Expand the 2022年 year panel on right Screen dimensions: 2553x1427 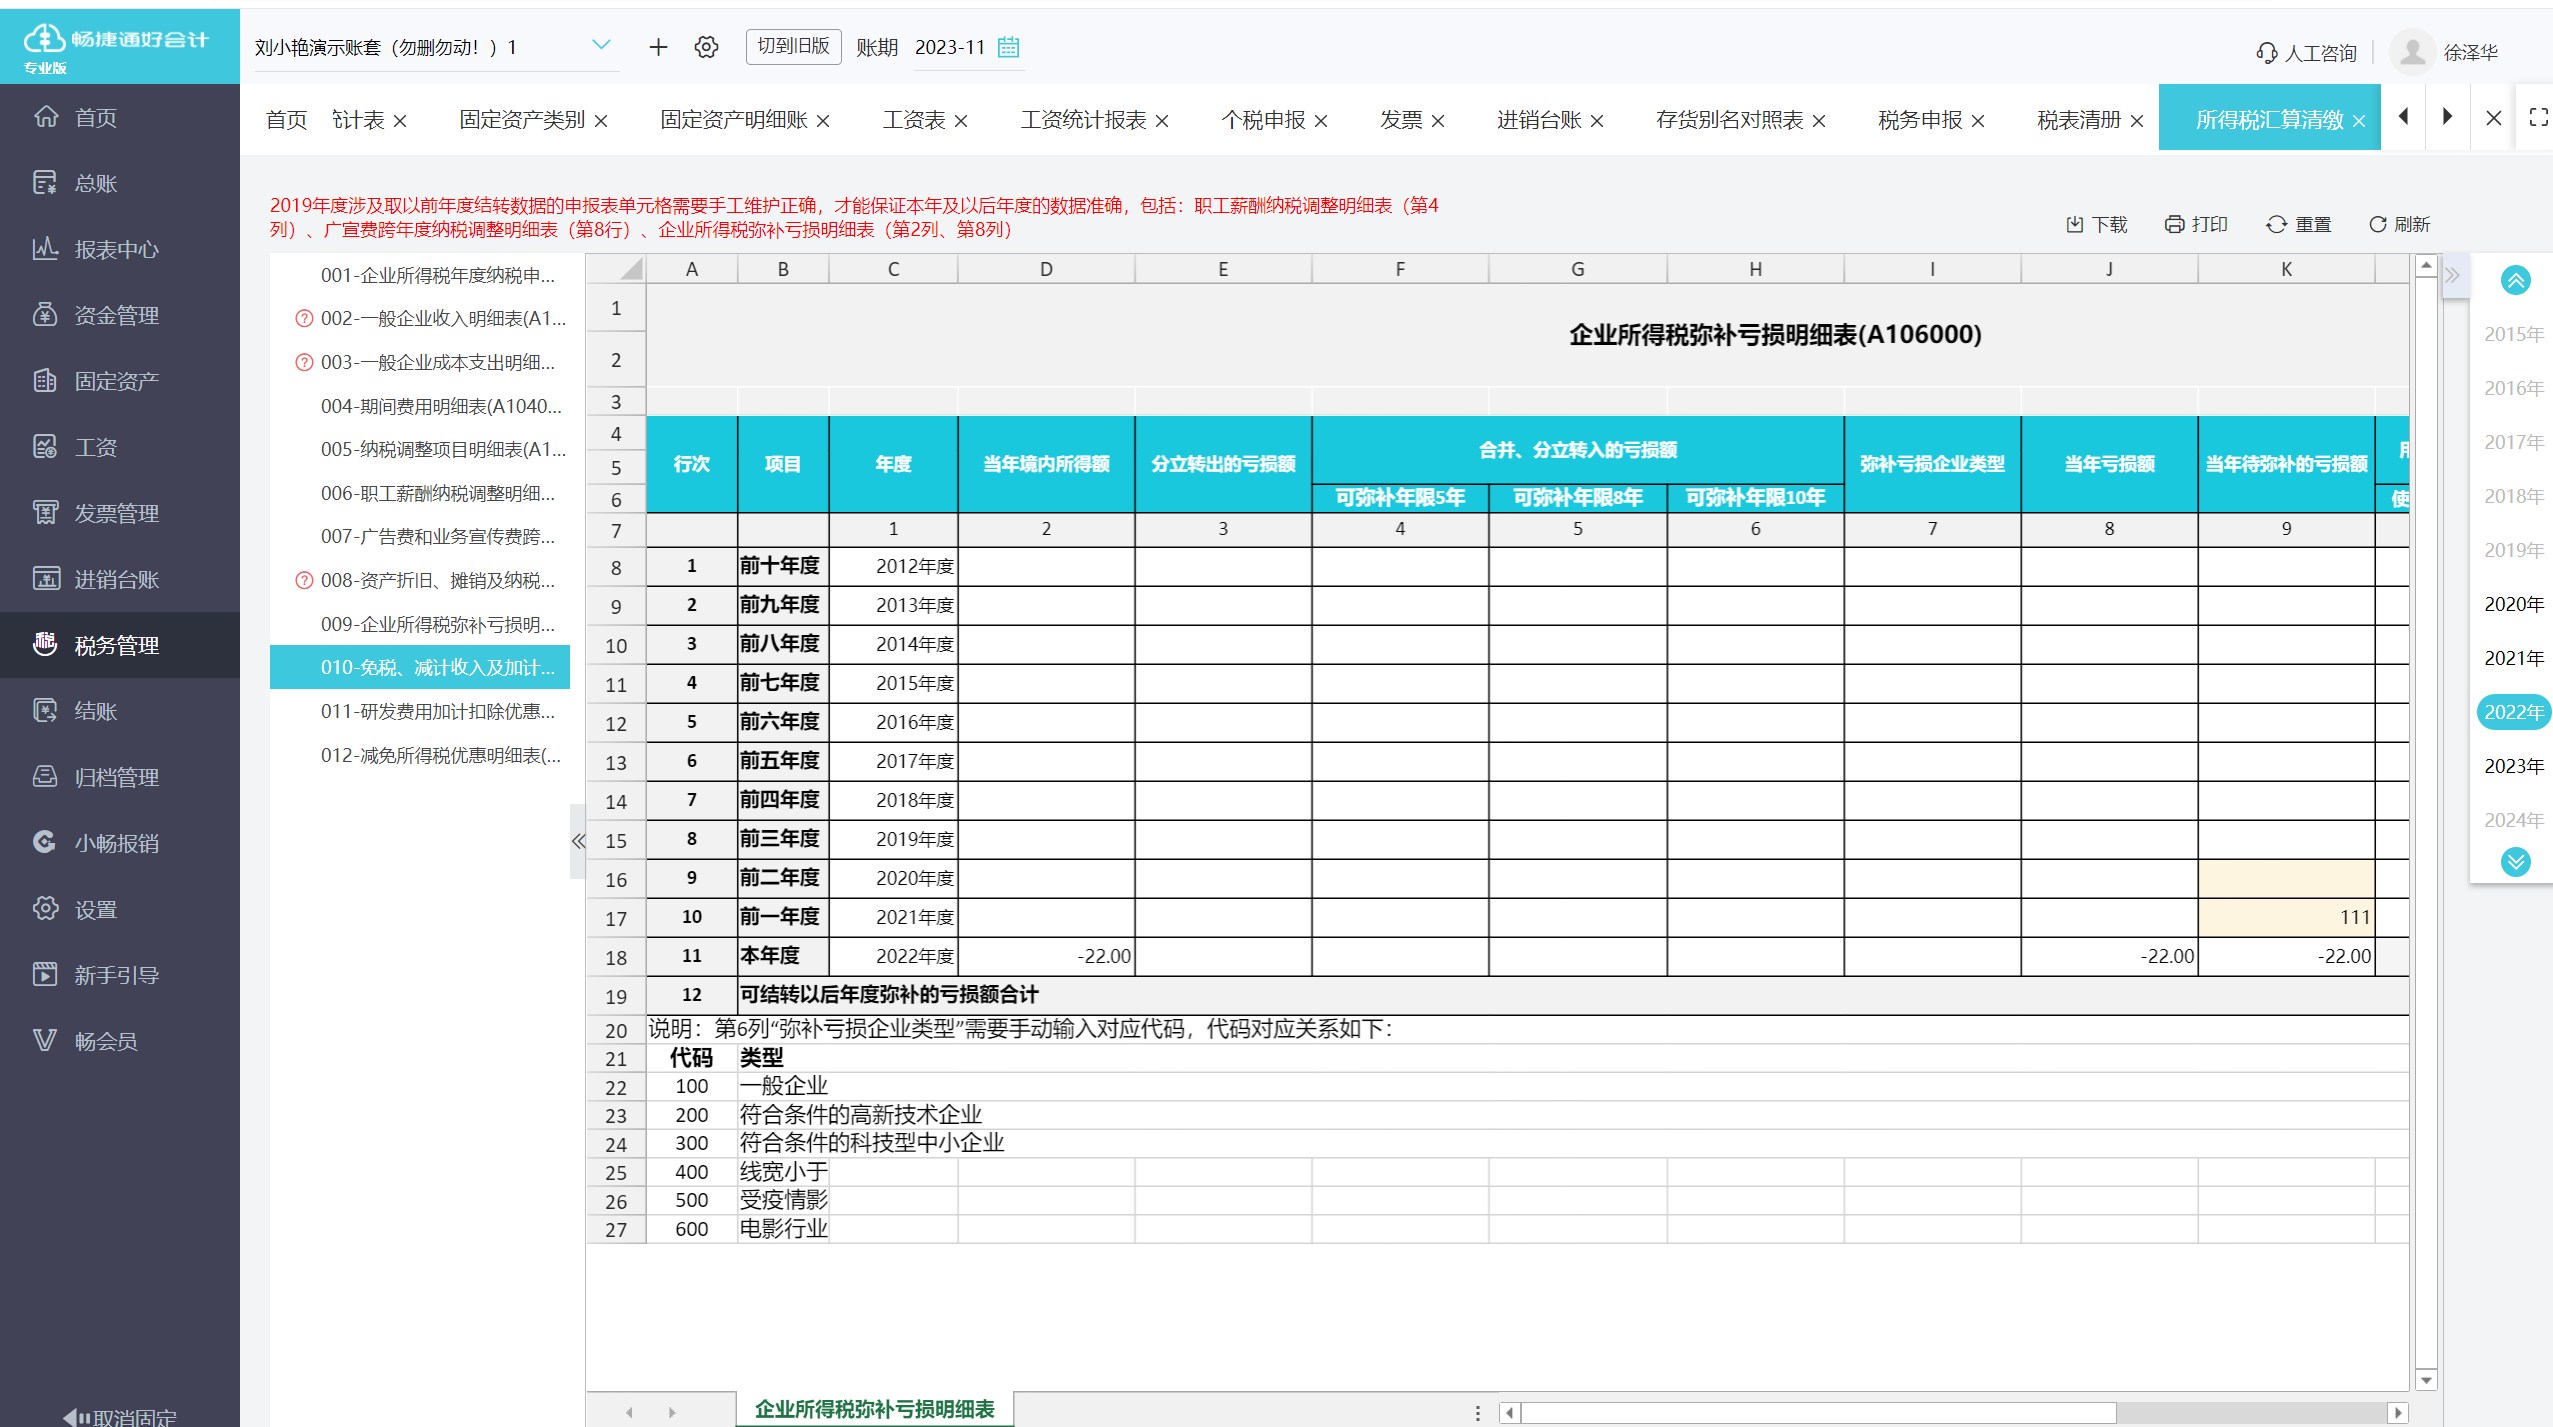2514,712
